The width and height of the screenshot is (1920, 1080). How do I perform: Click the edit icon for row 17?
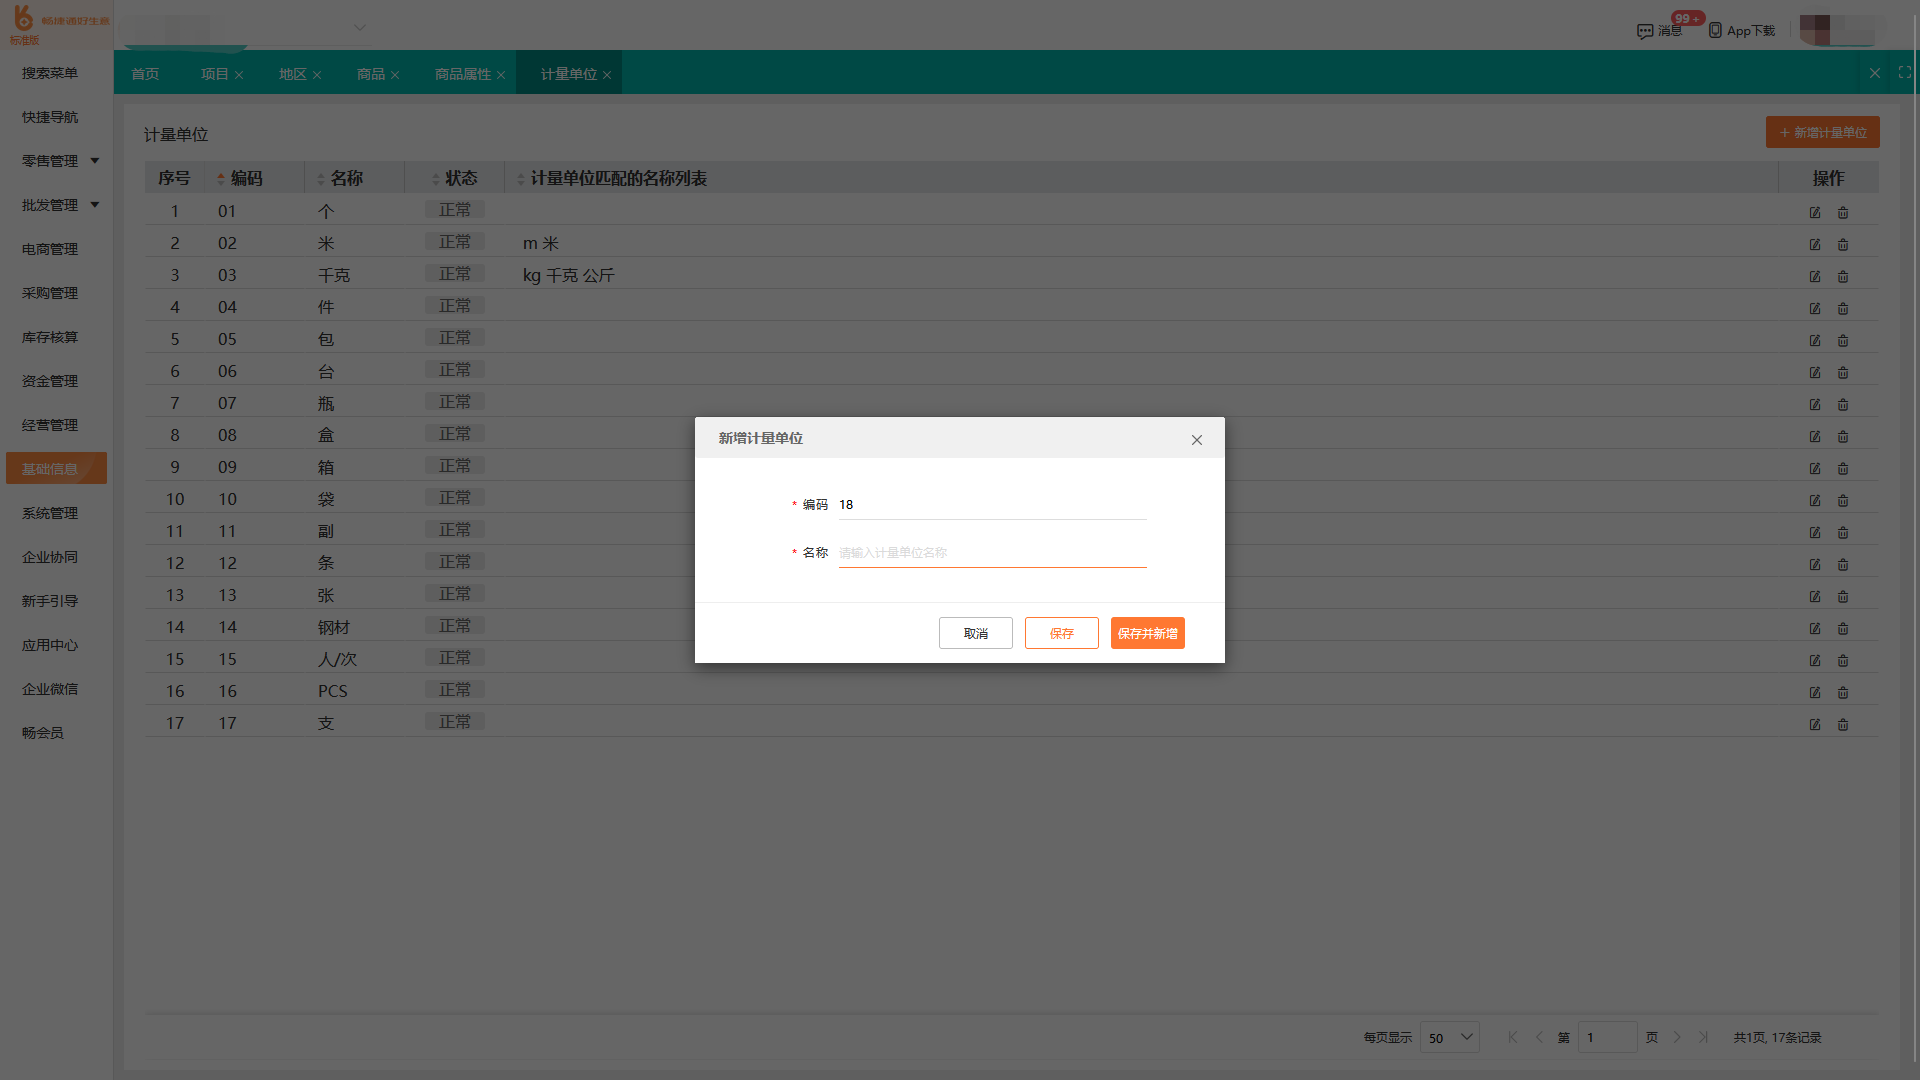[x=1815, y=723]
